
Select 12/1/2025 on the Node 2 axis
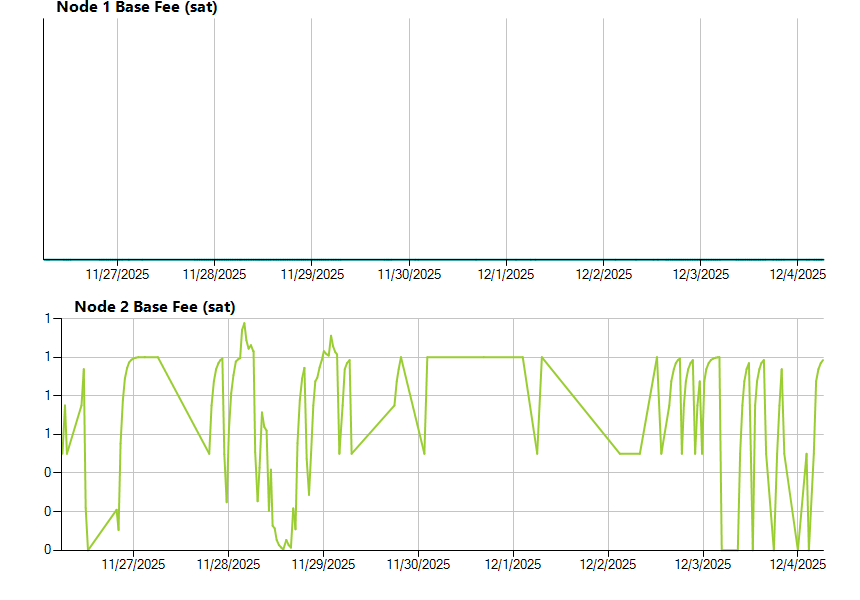coord(513,564)
